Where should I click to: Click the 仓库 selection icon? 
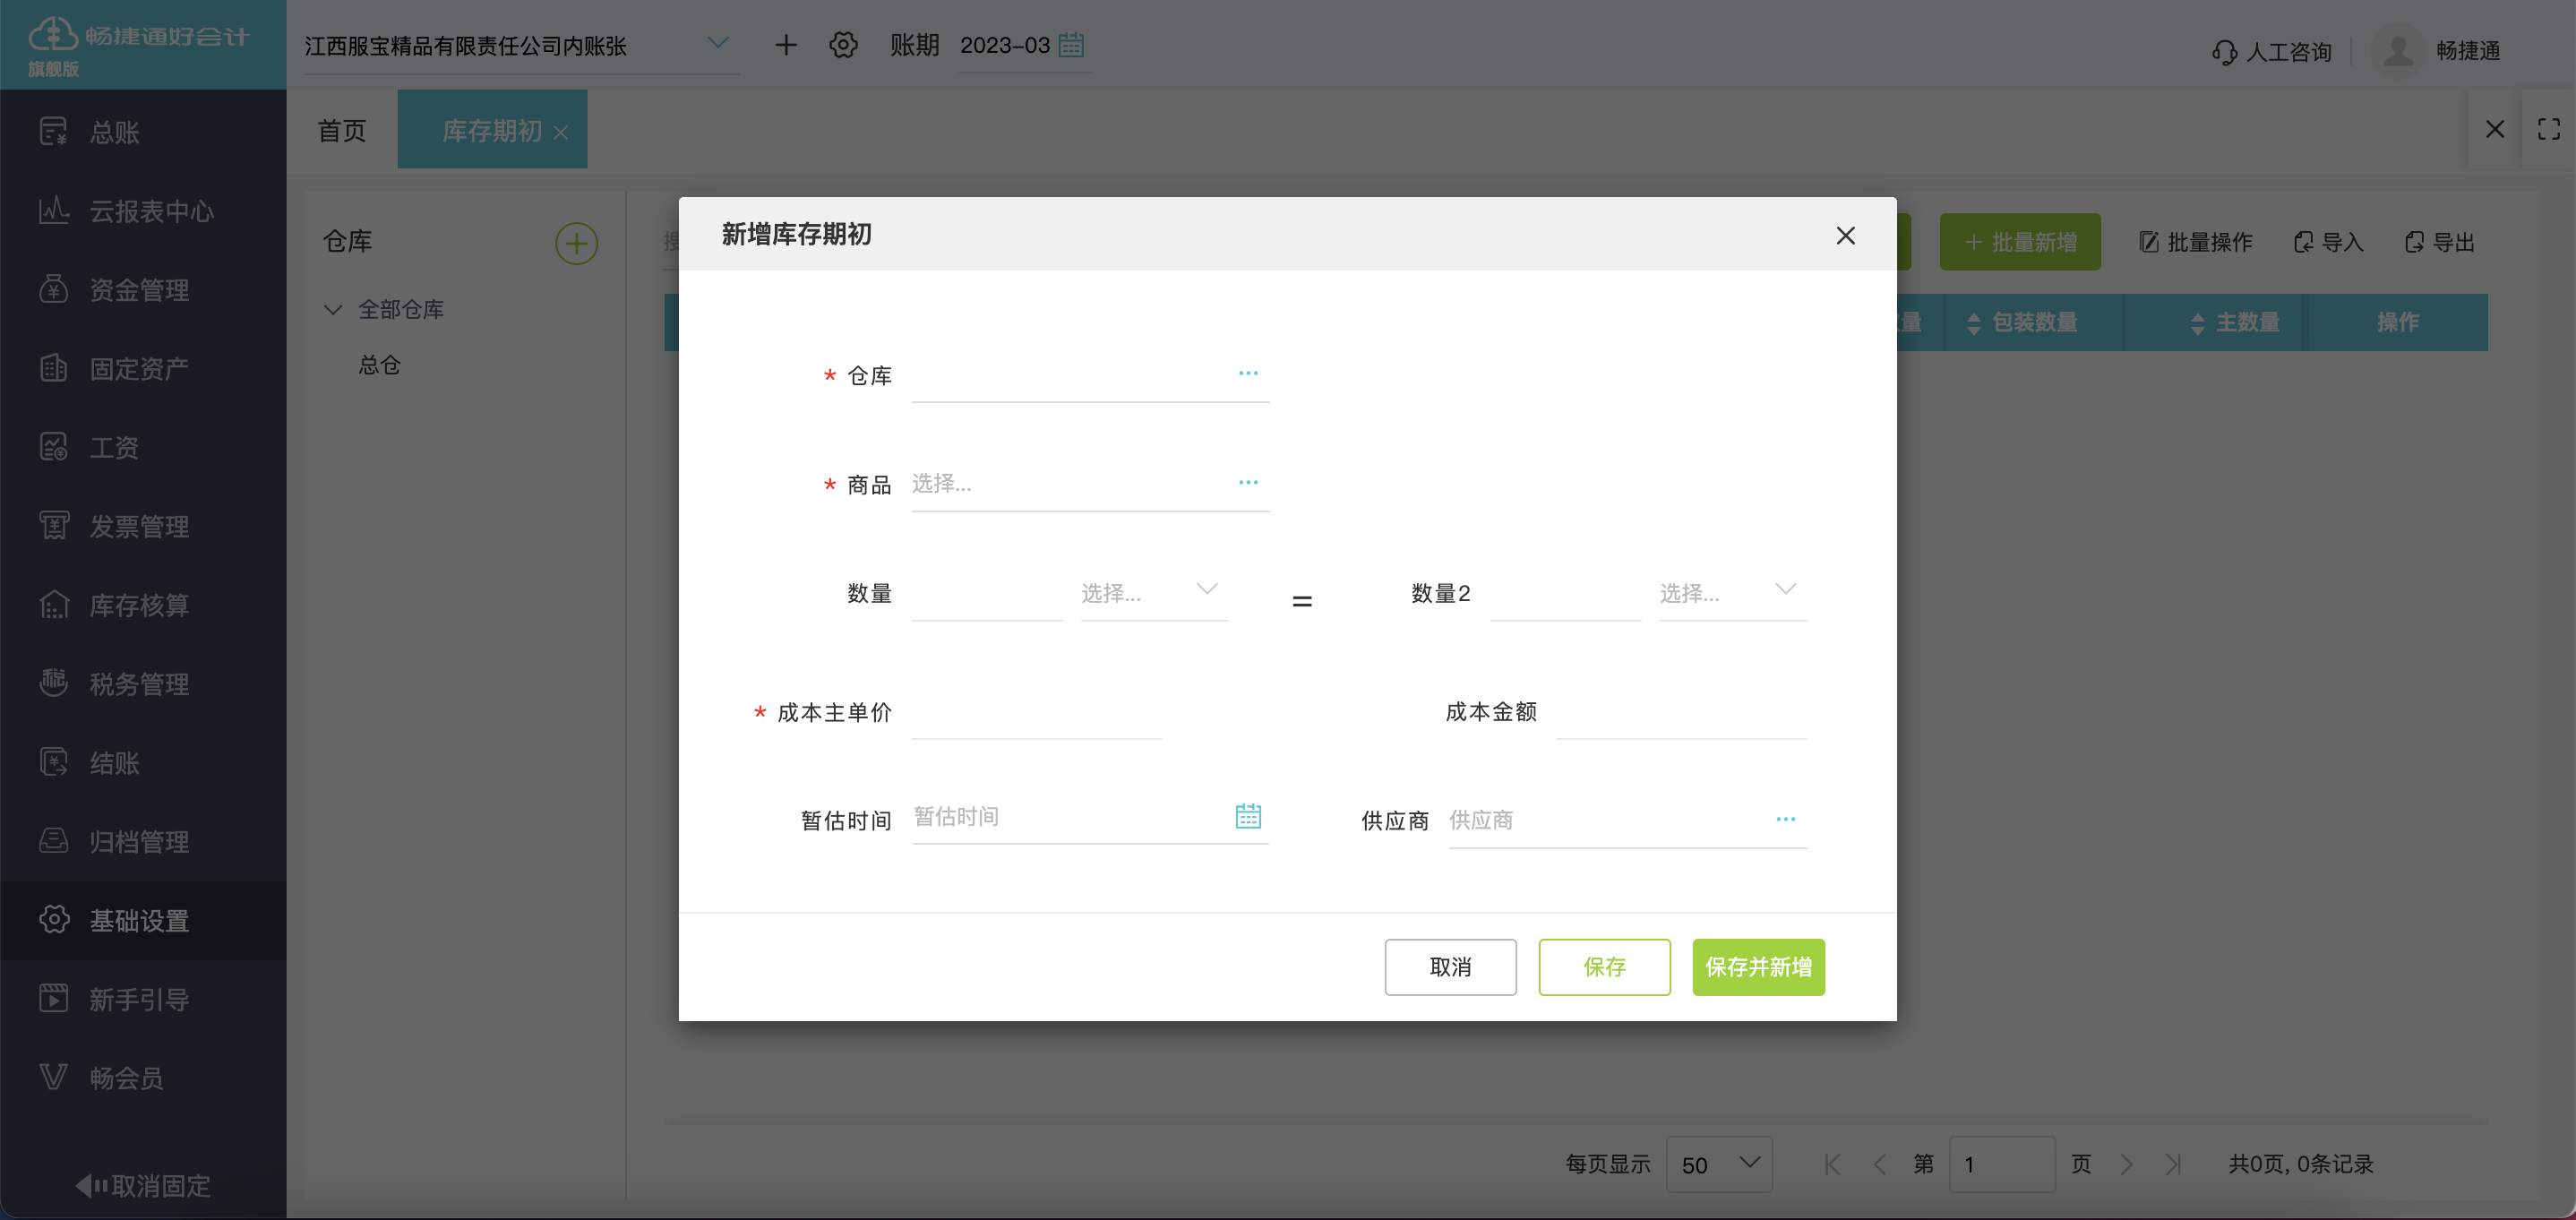pyautogui.click(x=1252, y=373)
